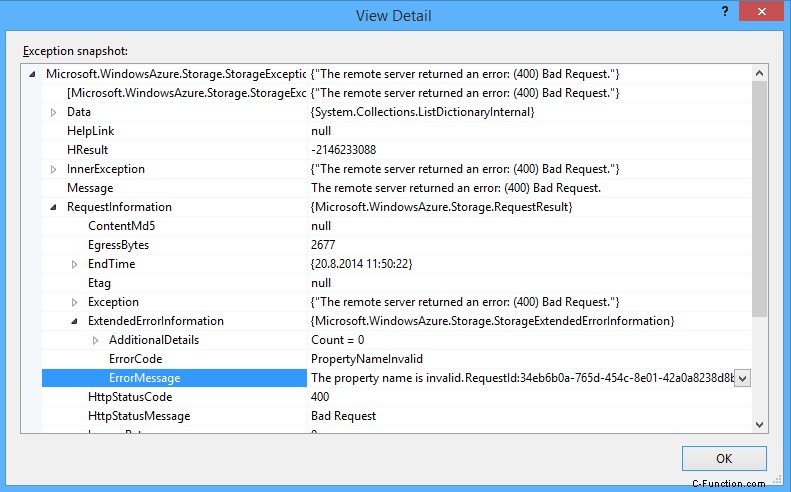This screenshot has width=791, height=492.
Task: Select the Message property row
Action: click(90, 188)
